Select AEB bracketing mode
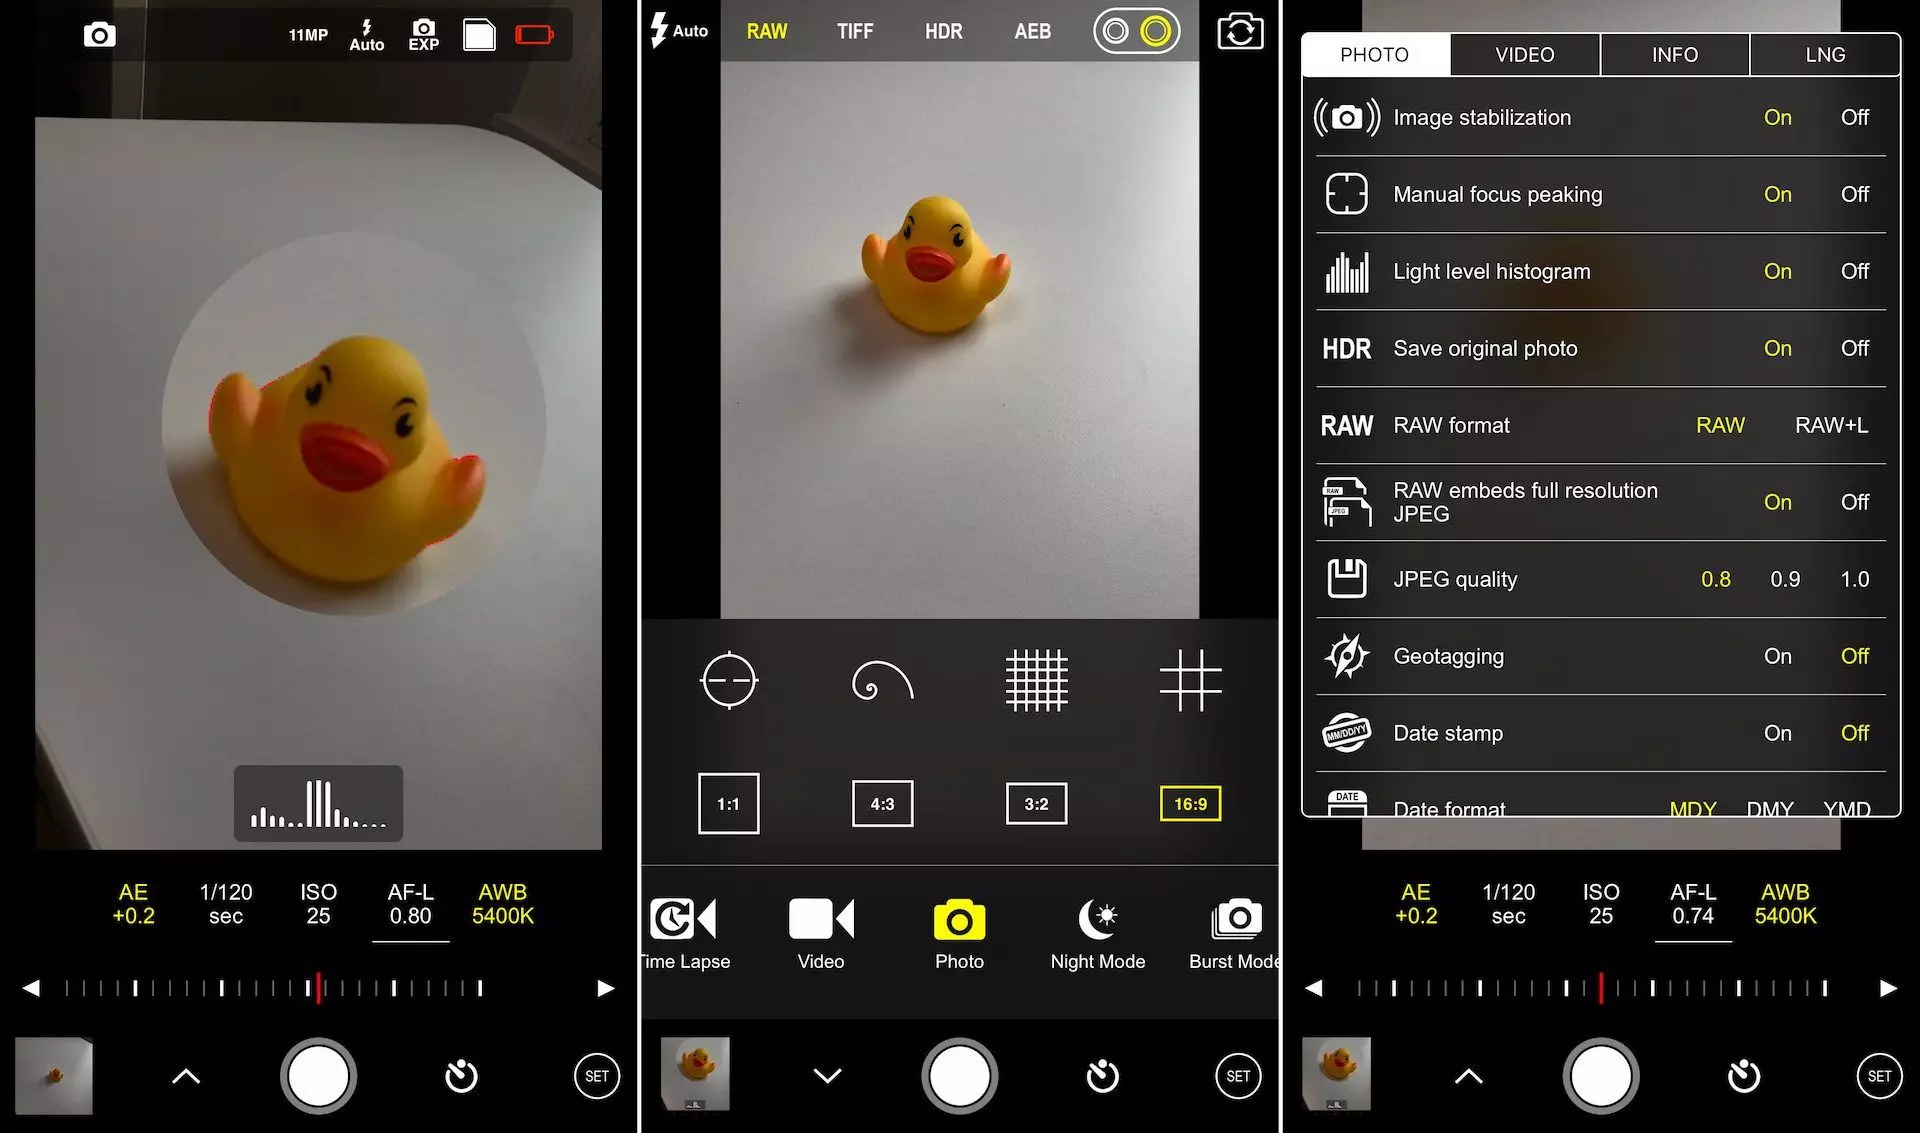 click(1031, 30)
